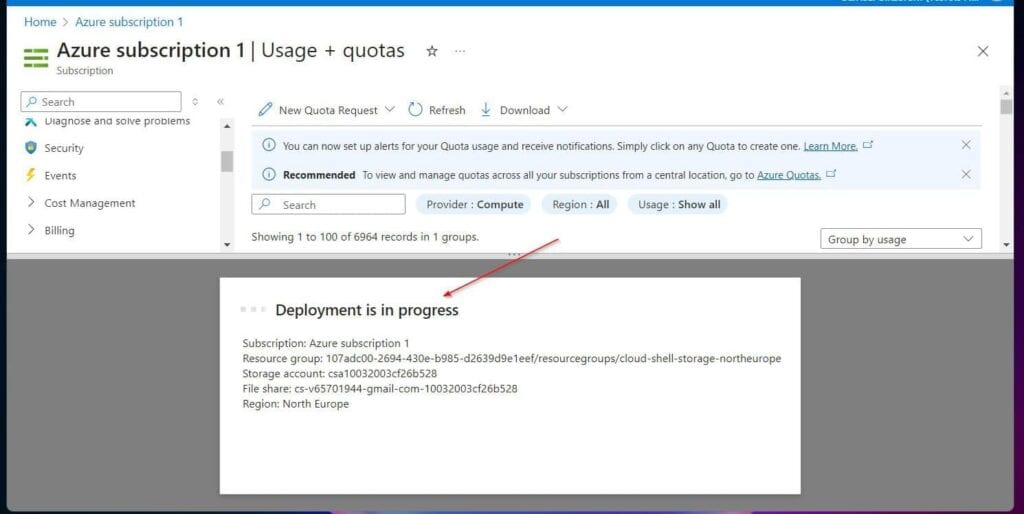Open the Azure Quotas link
The image size is (1024, 514).
click(788, 175)
